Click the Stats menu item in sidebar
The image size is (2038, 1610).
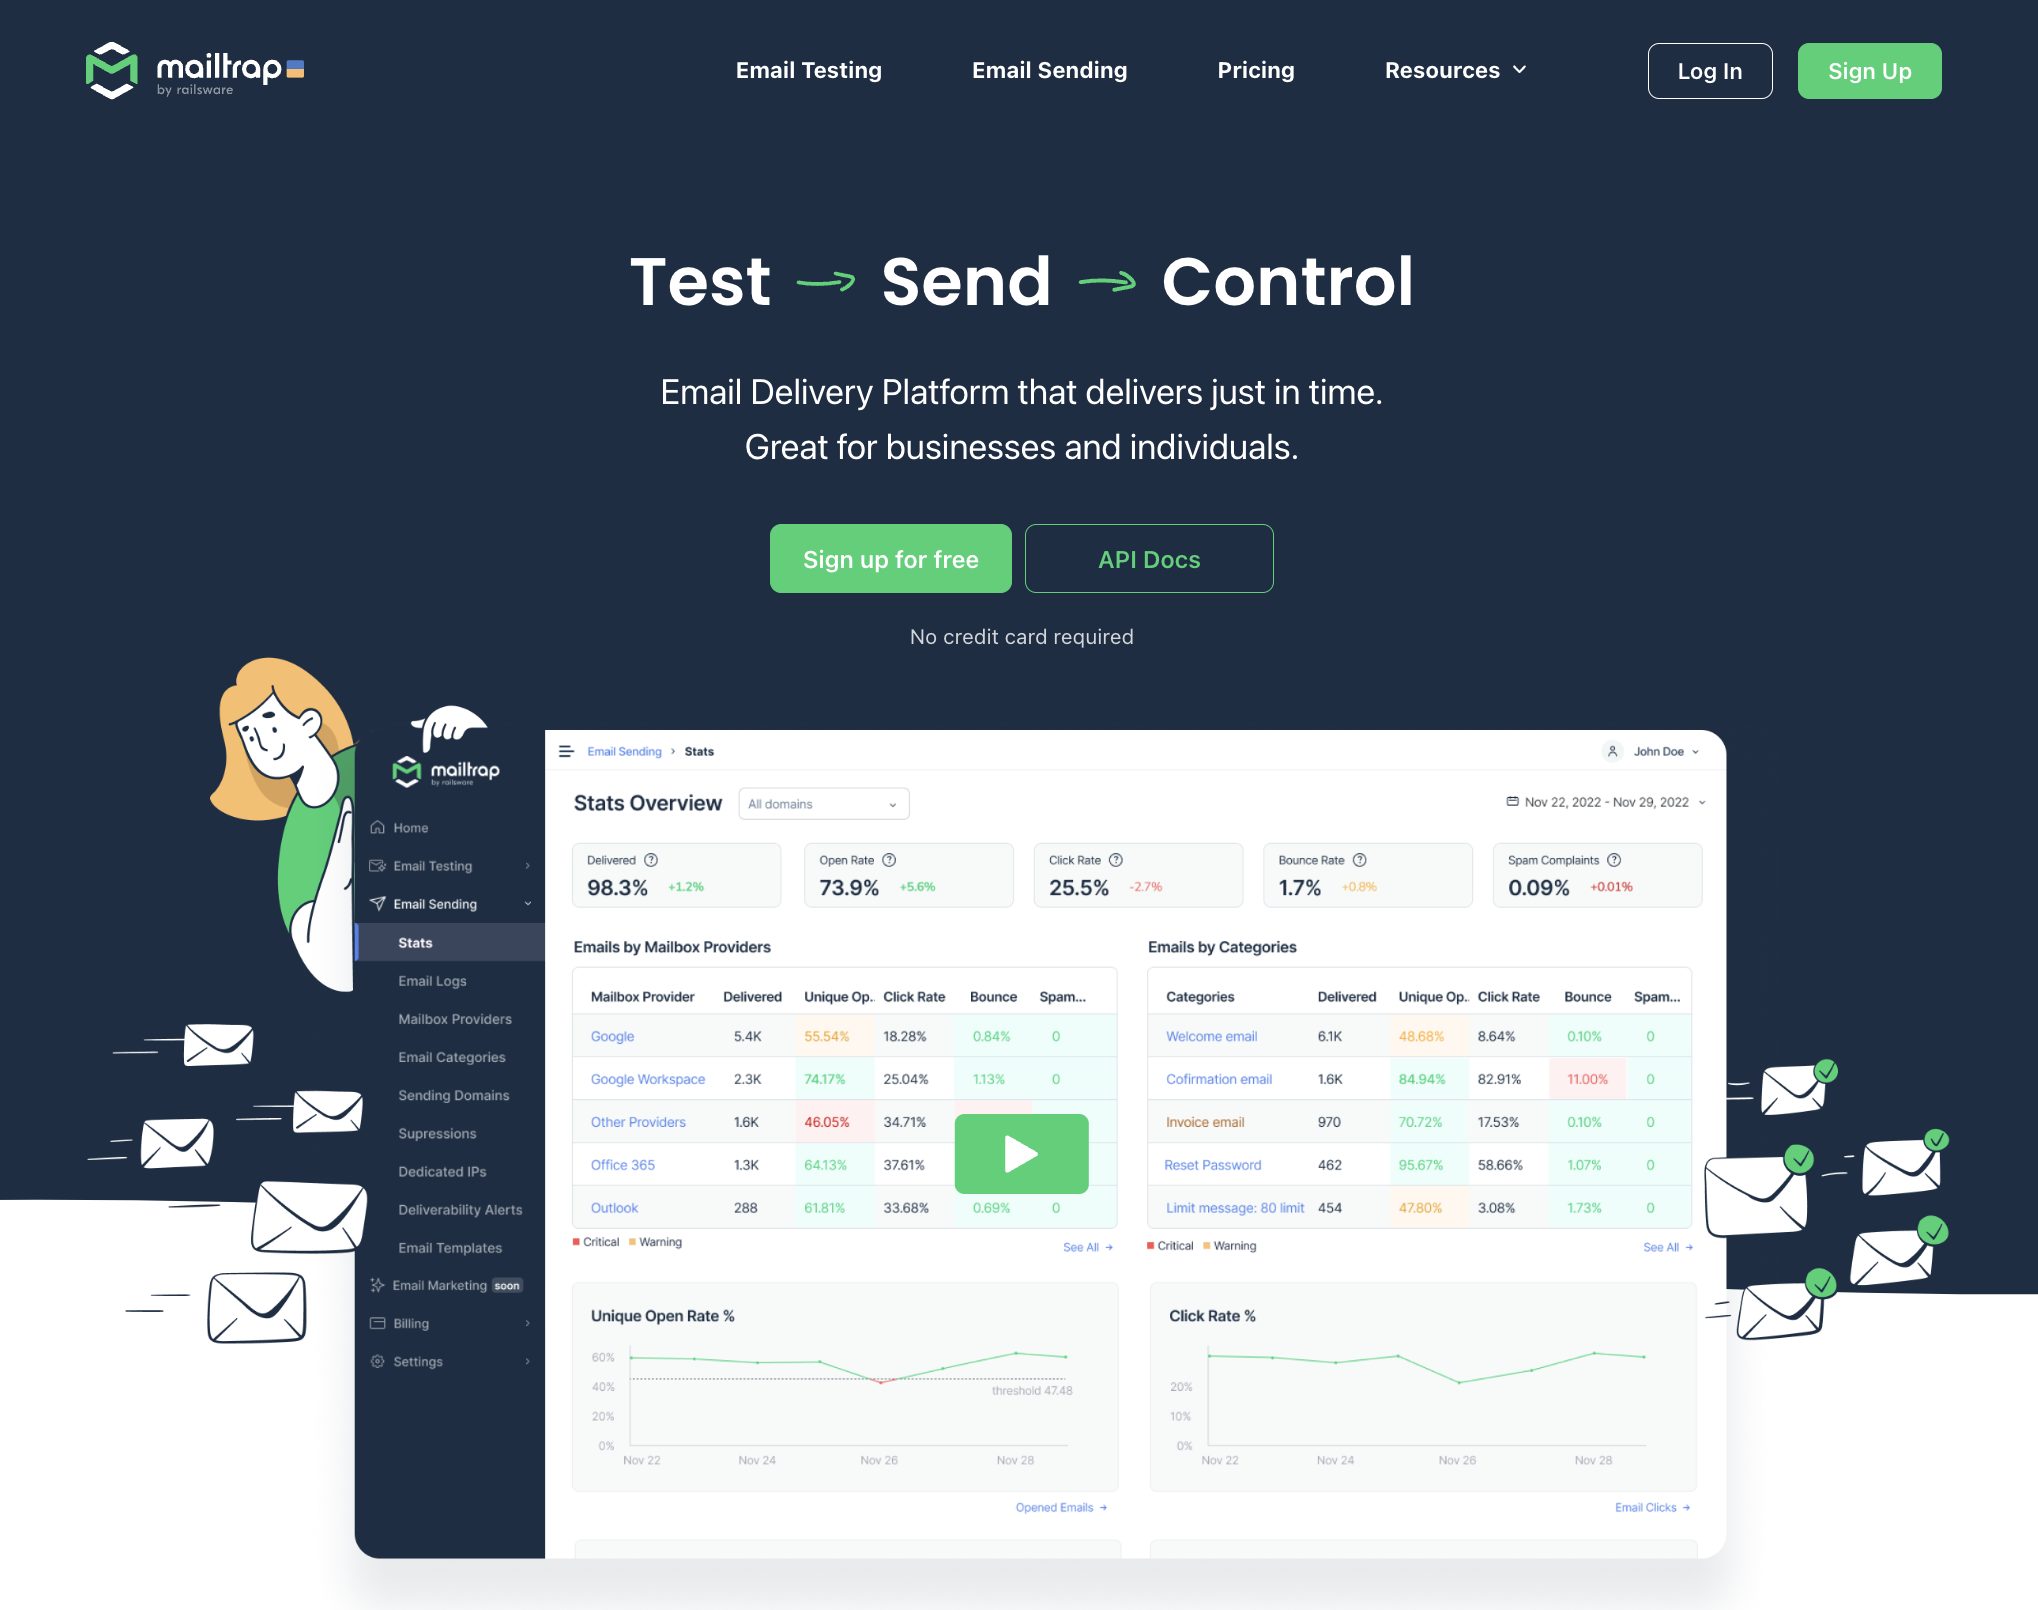pos(417,942)
